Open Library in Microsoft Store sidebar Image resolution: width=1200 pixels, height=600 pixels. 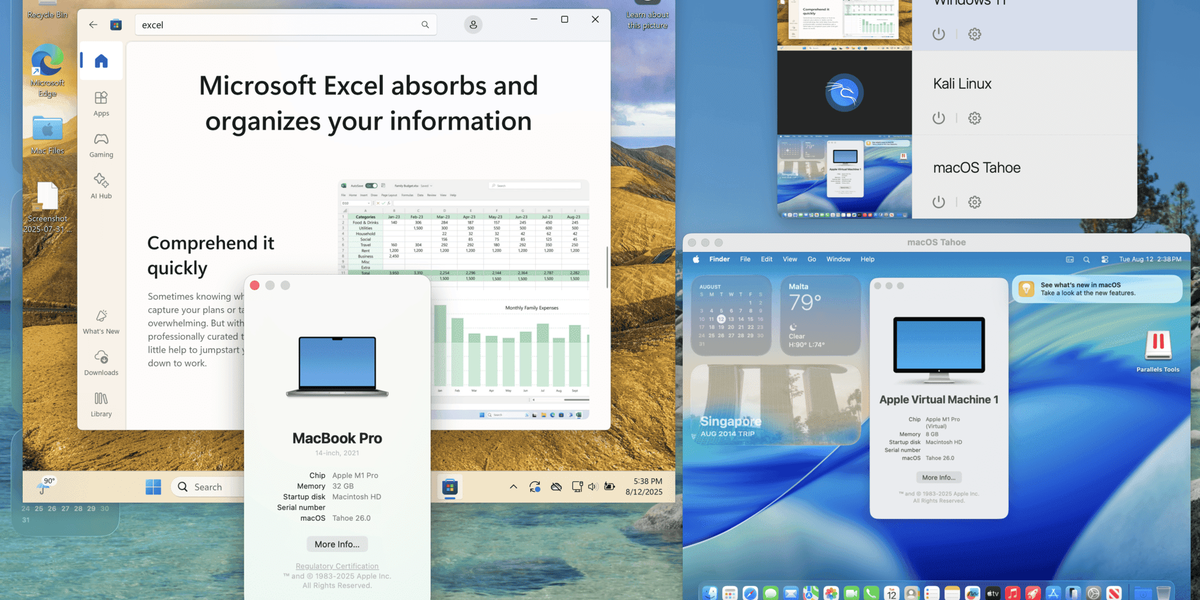101,404
